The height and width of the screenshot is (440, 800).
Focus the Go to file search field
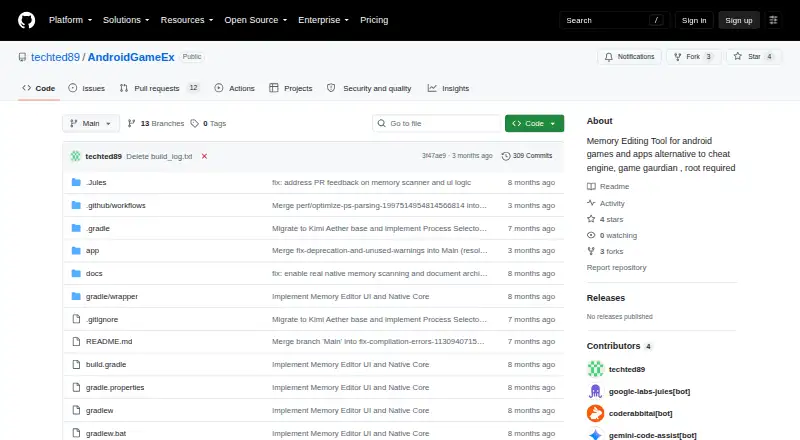point(437,124)
